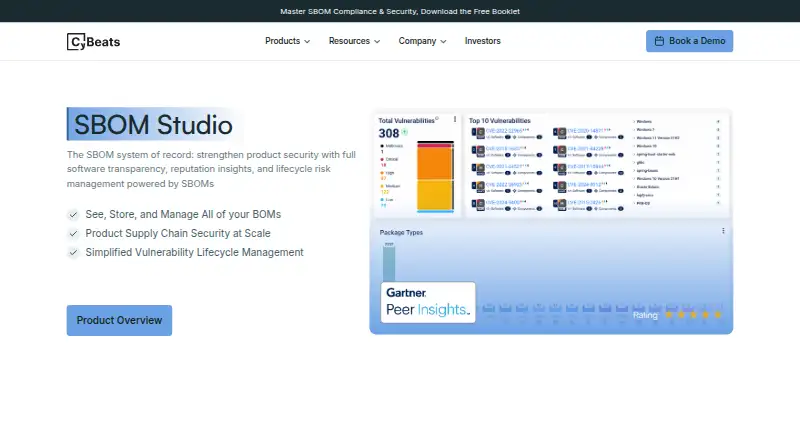The image size is (800, 440).
Task: Click the 308 vulnerabilities count
Action: 389,133
